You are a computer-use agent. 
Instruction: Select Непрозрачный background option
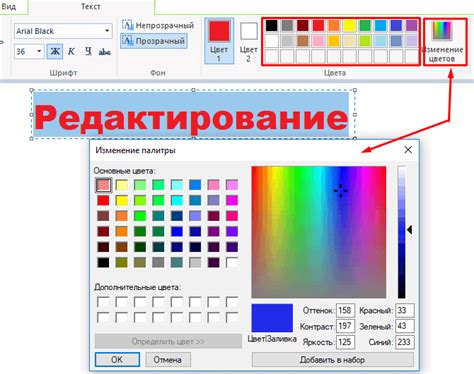158,25
